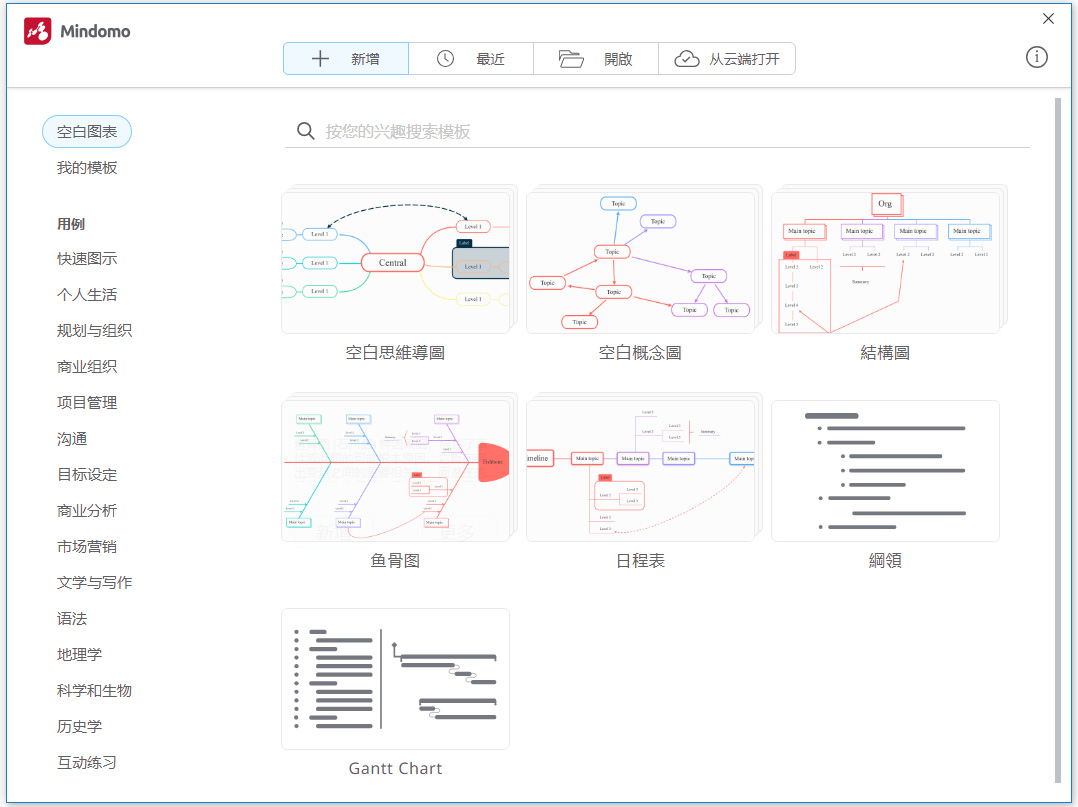Select the 日程表 timeline template

click(640, 470)
